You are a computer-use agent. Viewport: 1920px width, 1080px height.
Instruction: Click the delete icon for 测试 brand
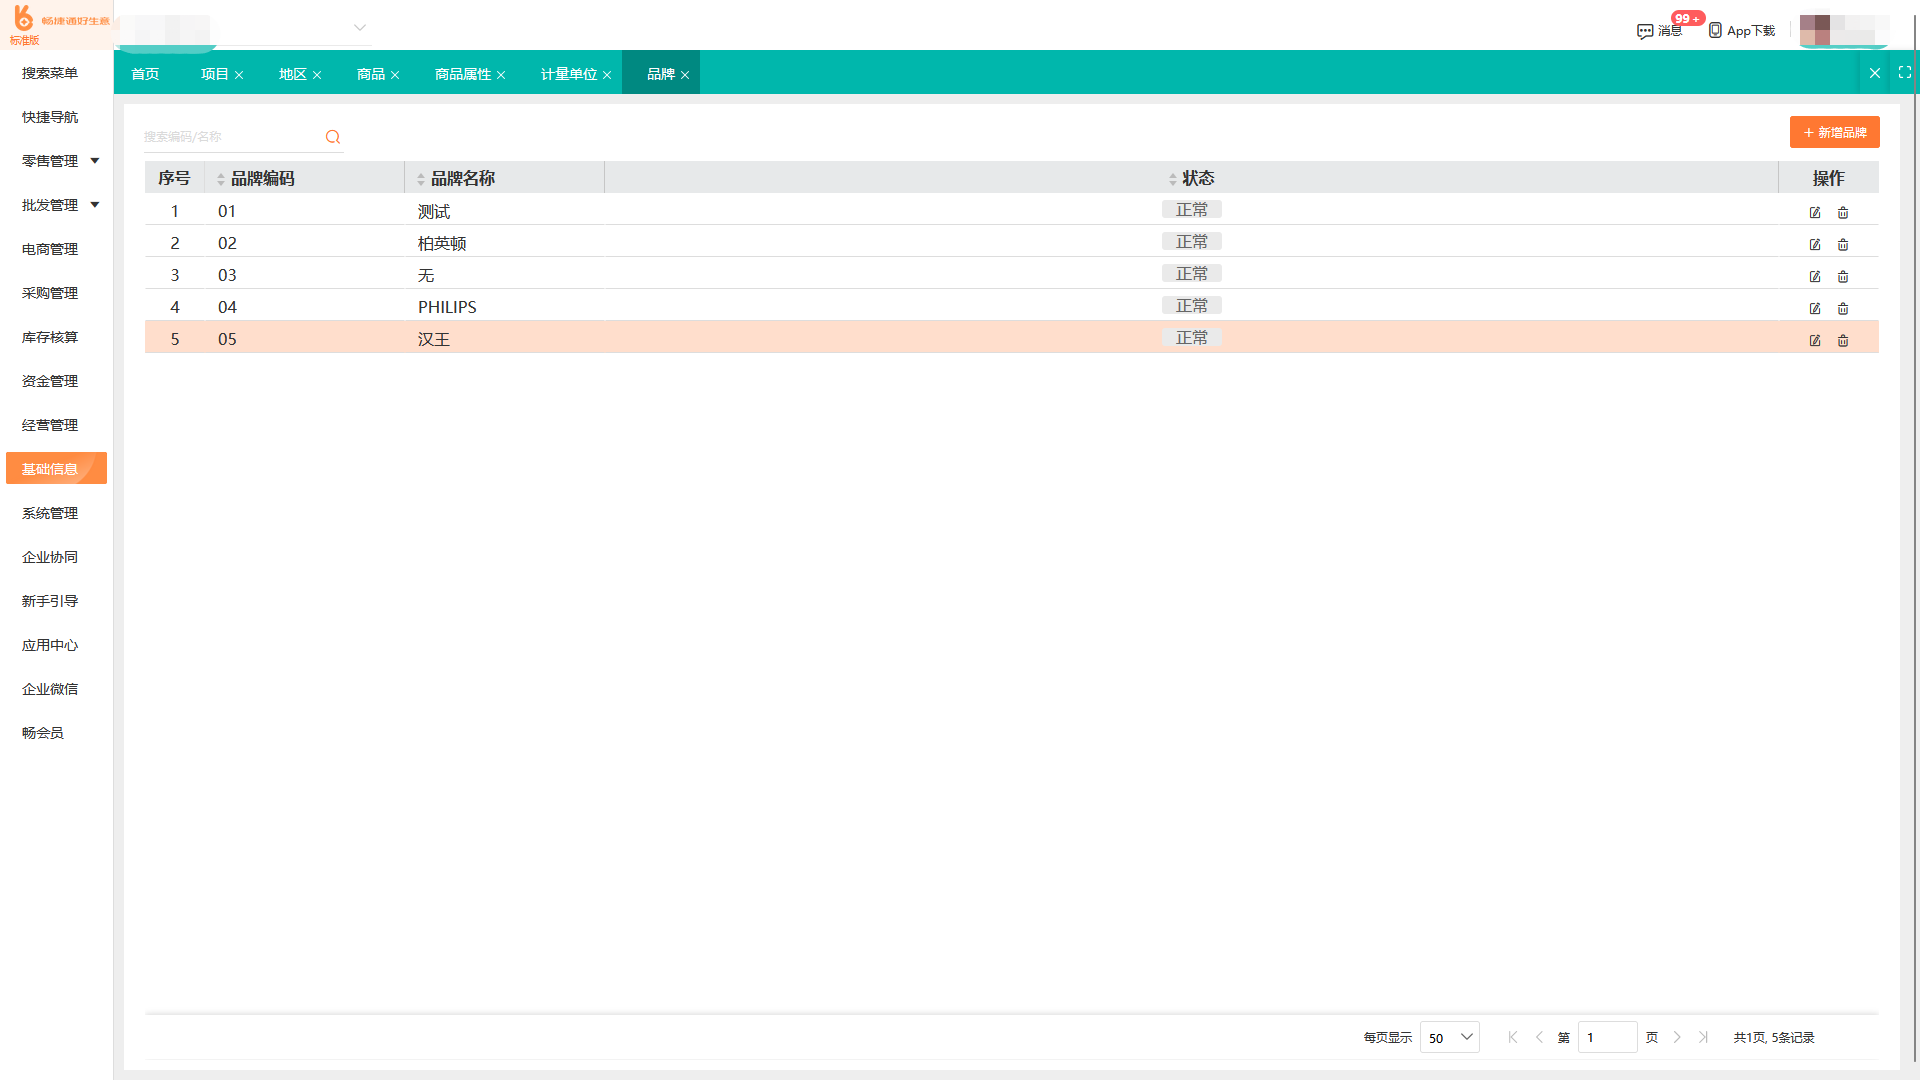click(1844, 211)
